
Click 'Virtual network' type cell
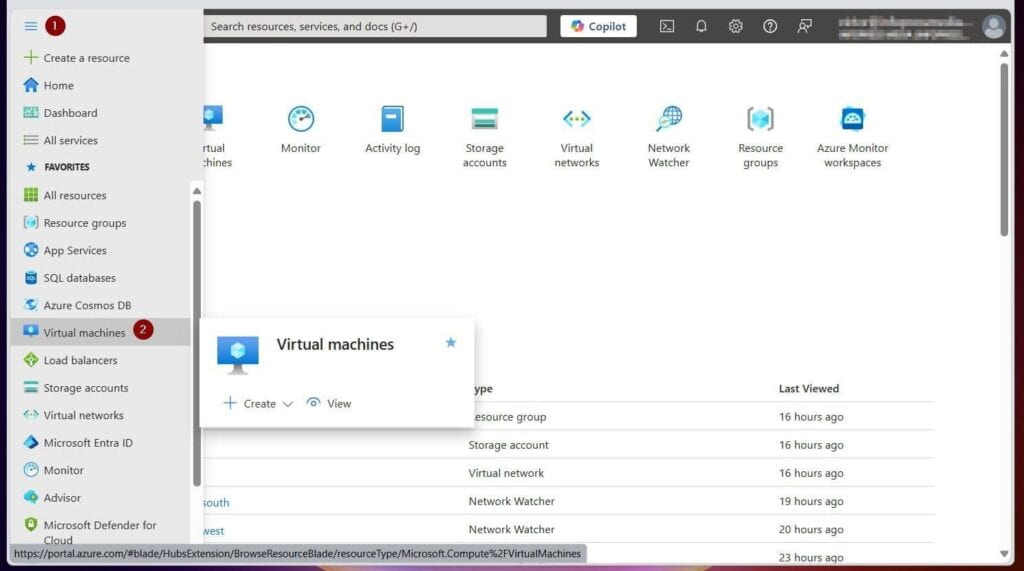click(506, 473)
